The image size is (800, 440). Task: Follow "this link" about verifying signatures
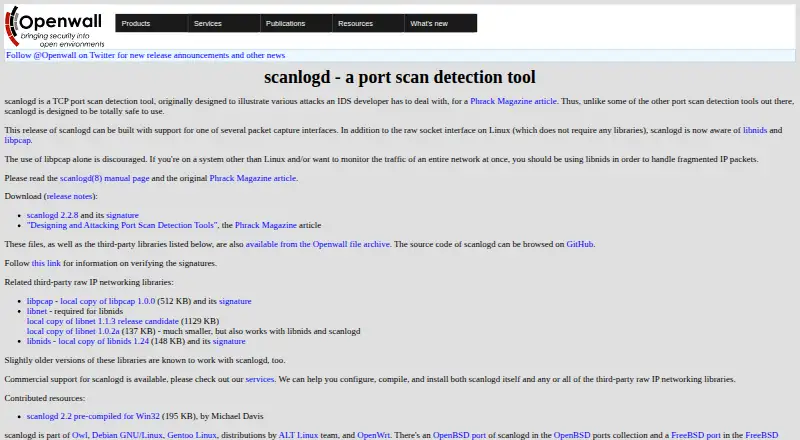pos(46,263)
